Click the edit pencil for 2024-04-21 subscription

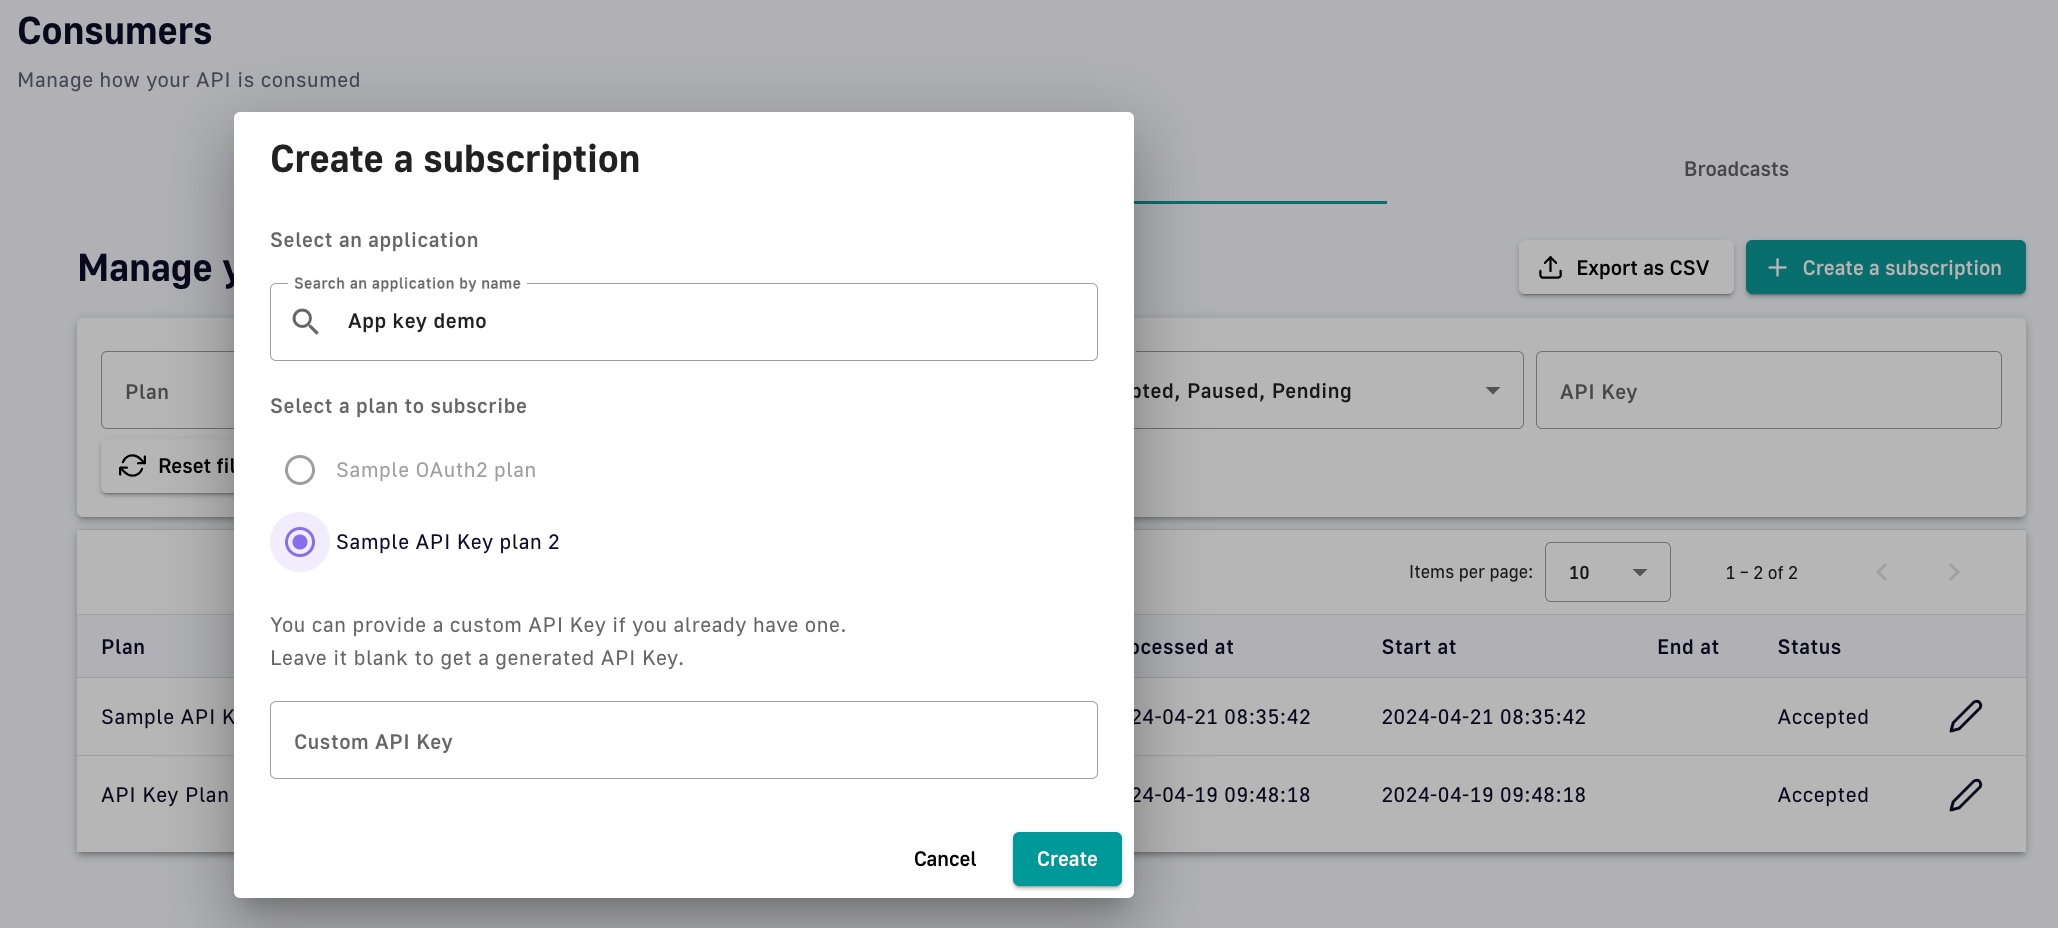tap(1965, 716)
